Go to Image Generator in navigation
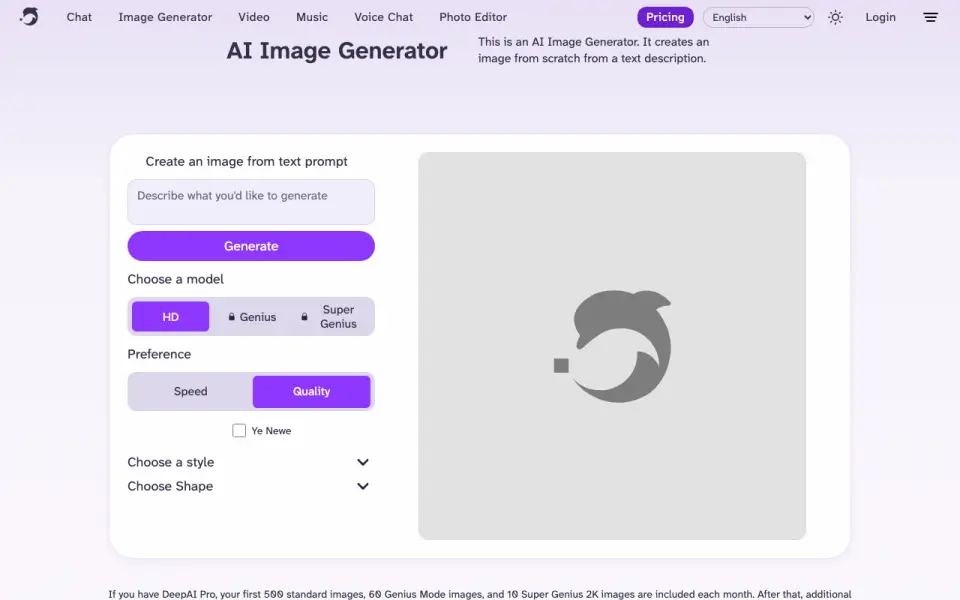 [x=165, y=17]
